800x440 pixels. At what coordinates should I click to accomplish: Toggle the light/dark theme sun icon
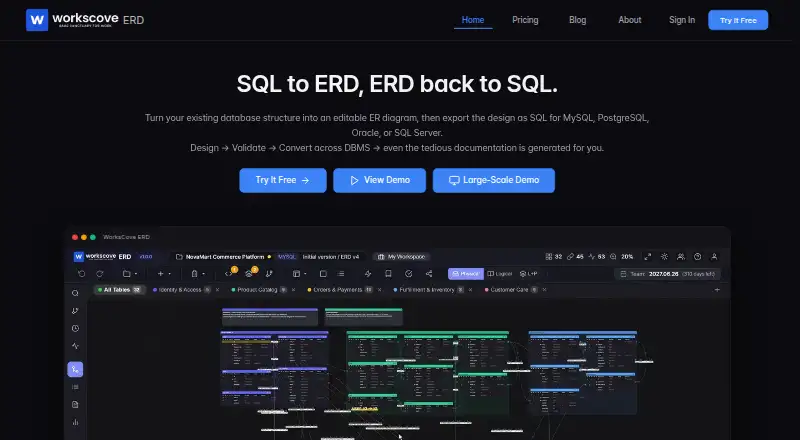click(x=664, y=257)
